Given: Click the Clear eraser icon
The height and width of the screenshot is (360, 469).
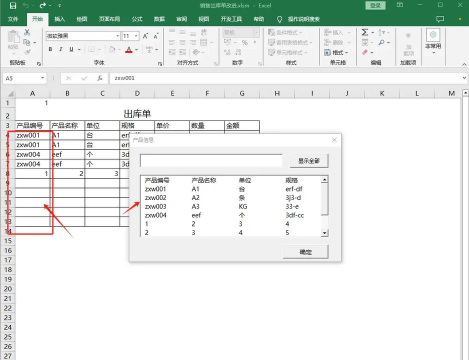Looking at the screenshot, I should point(365,52).
